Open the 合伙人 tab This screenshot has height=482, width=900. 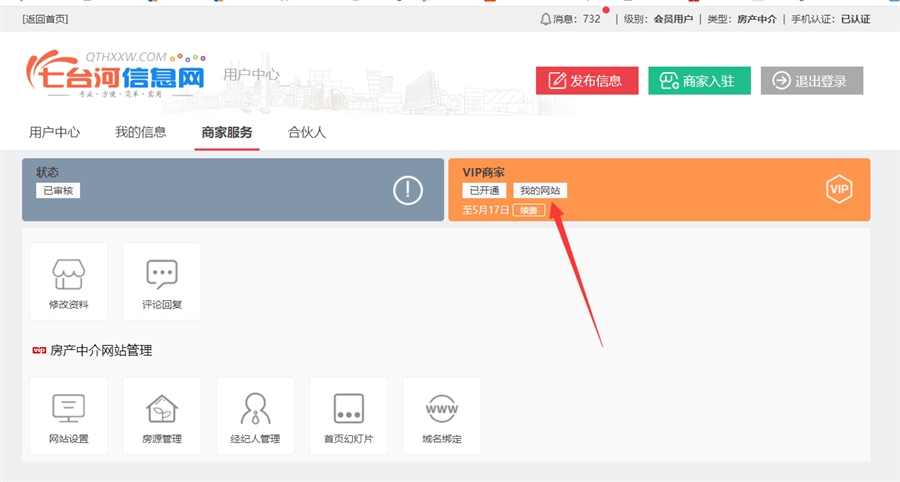[x=307, y=132]
